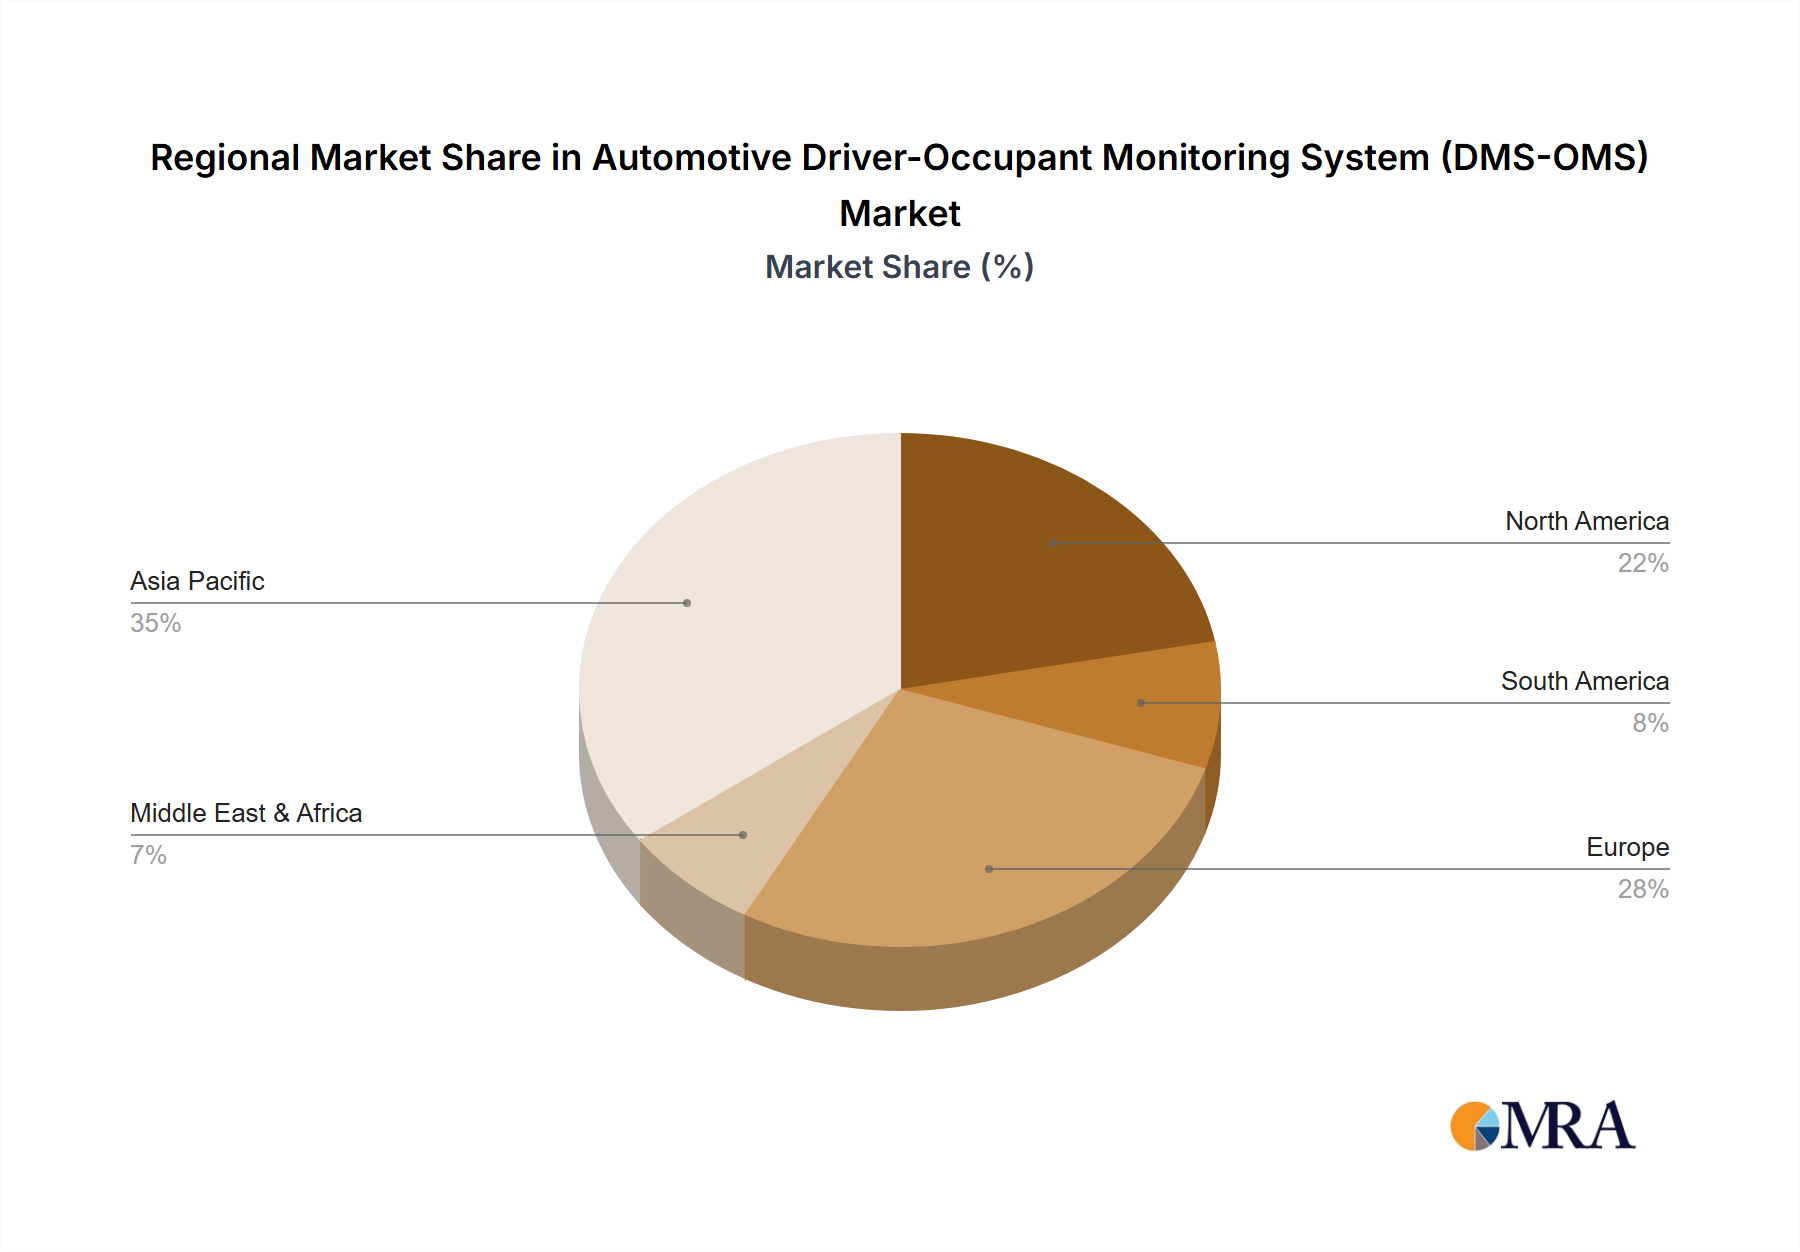
Task: Expand the Middle East & Africa callout
Action: tap(246, 813)
